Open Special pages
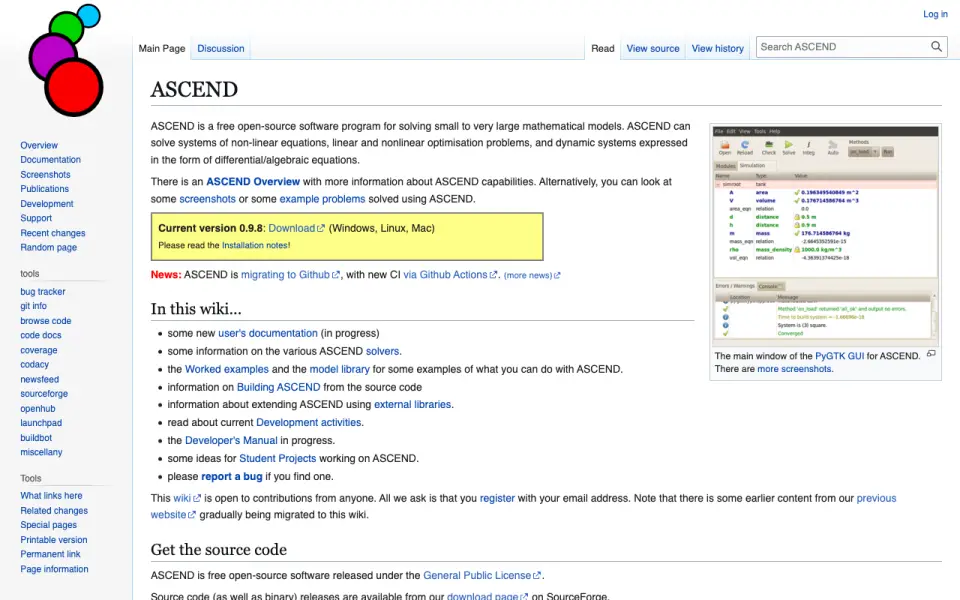960x600 pixels. click(48, 525)
